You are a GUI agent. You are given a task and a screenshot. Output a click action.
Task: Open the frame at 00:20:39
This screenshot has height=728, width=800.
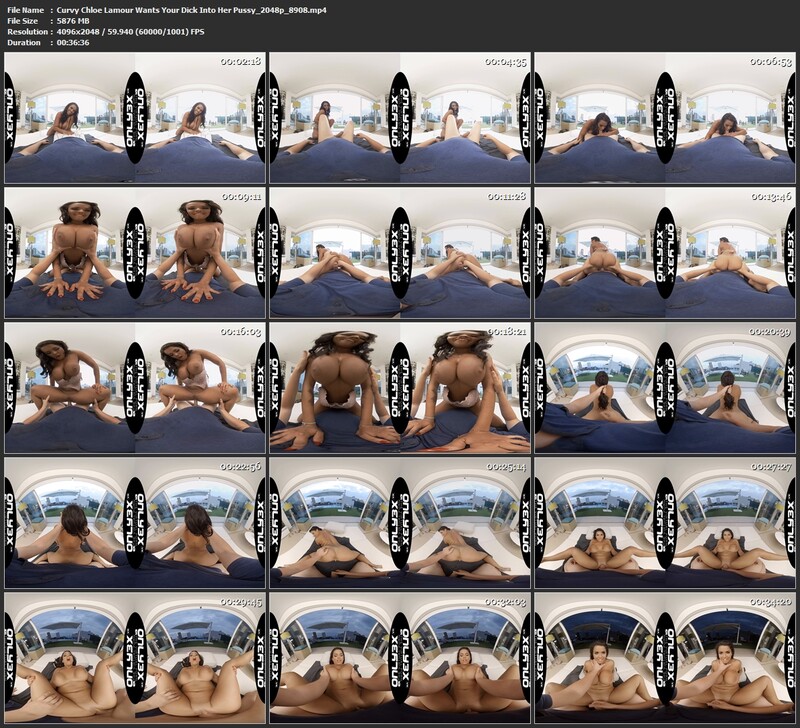665,388
